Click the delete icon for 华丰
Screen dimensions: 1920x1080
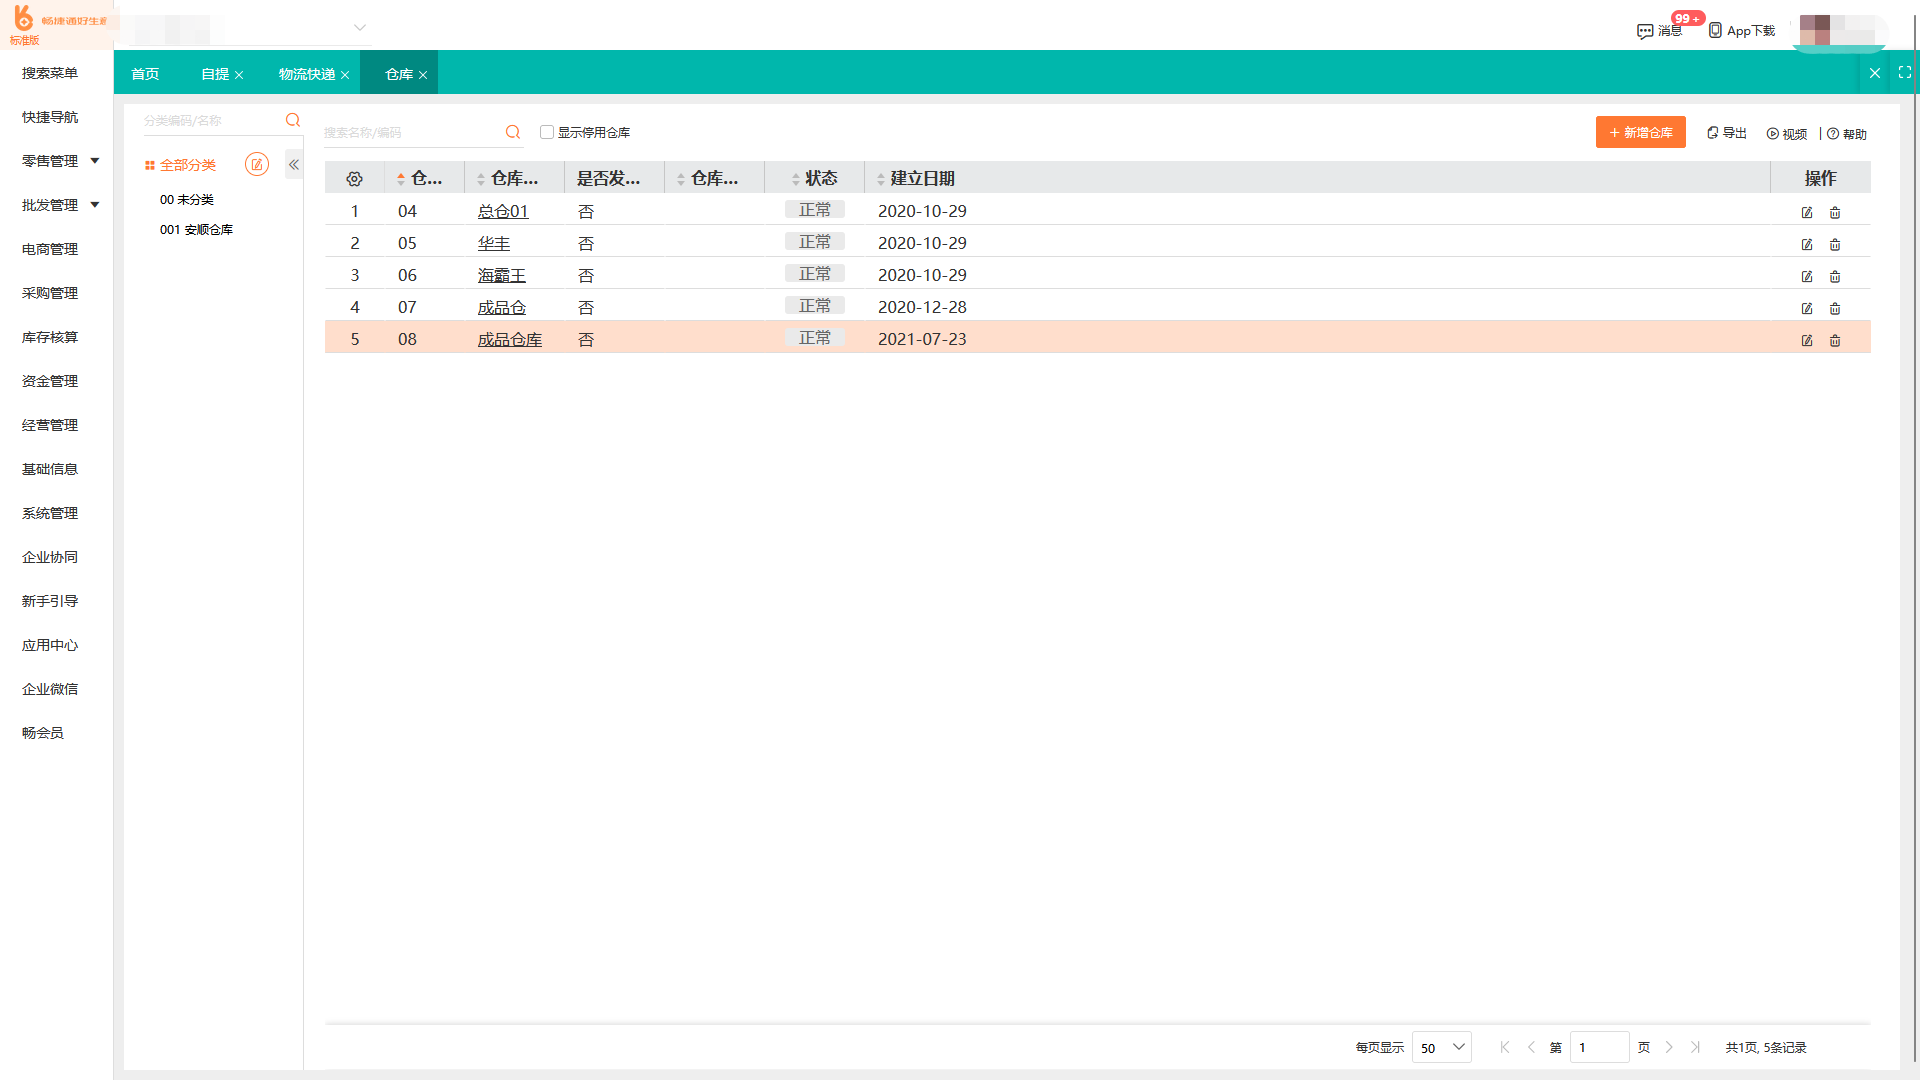(x=1834, y=243)
